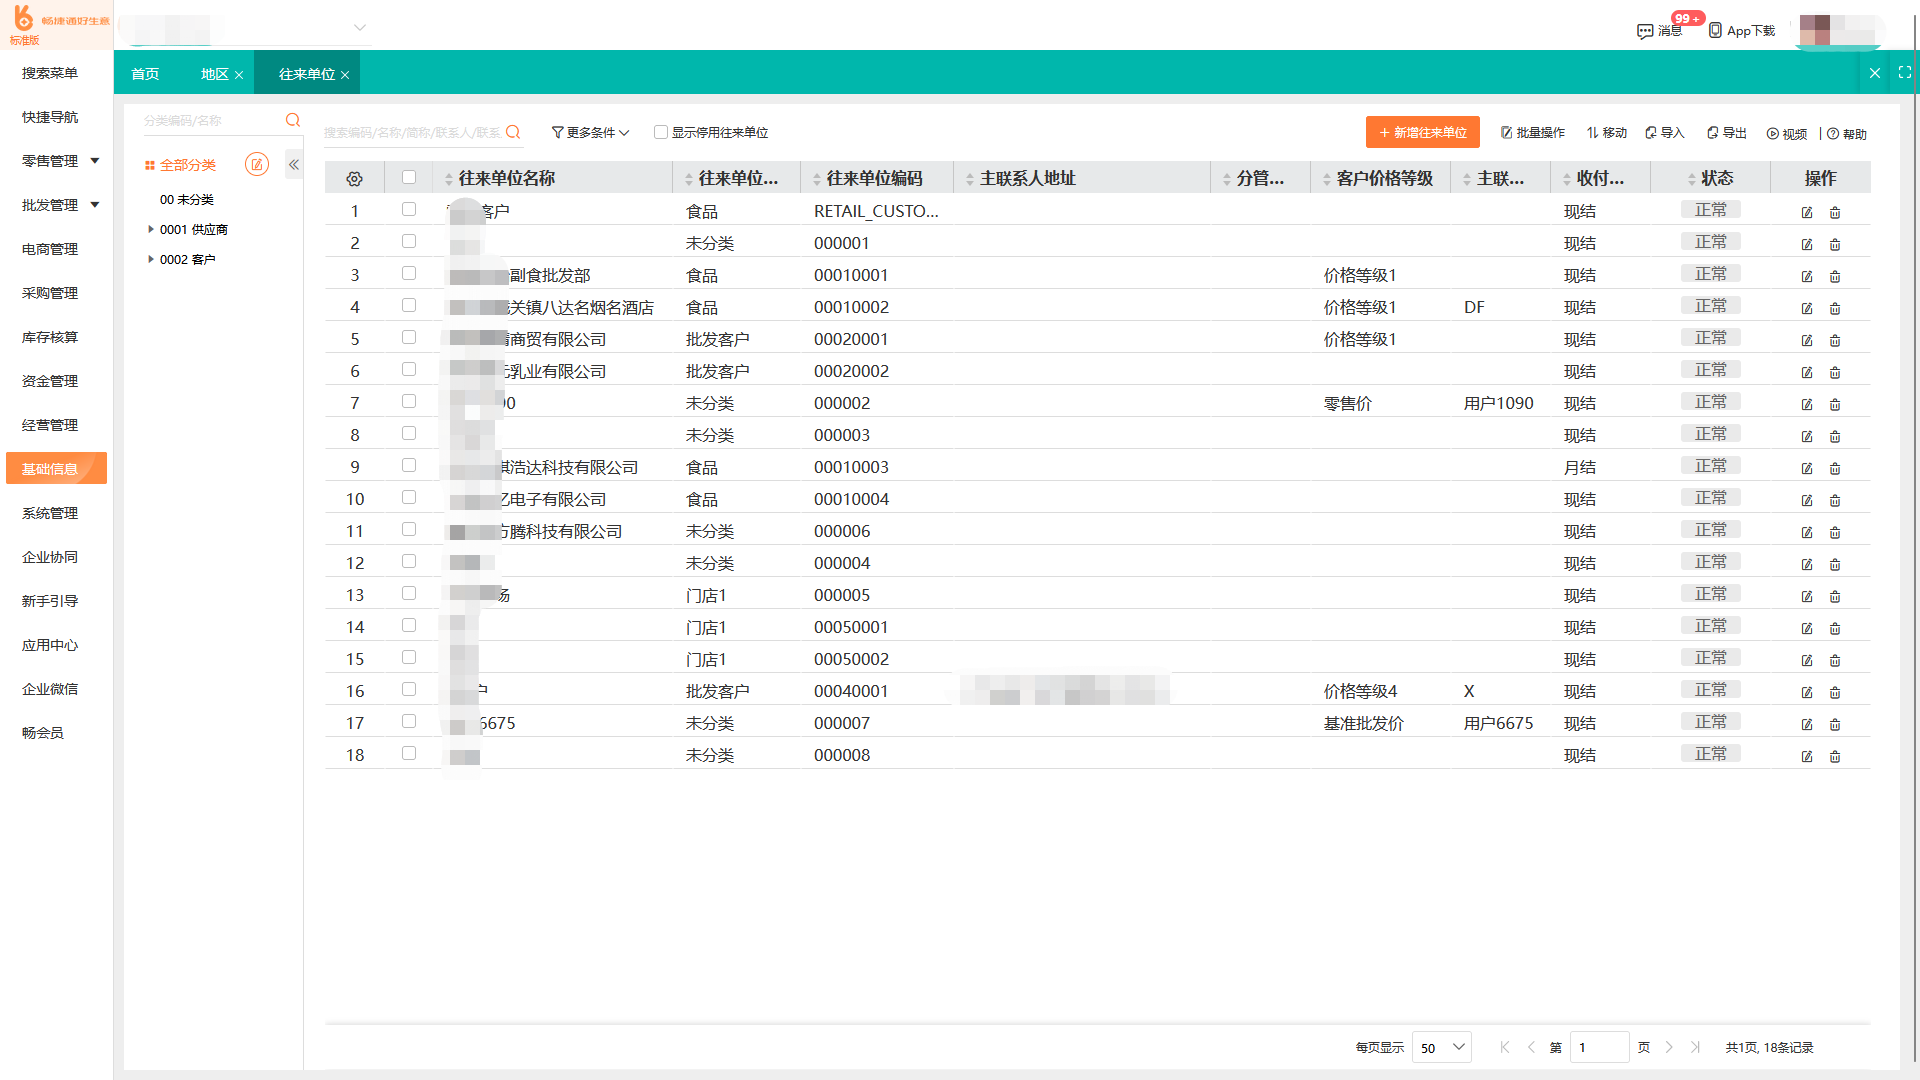The width and height of the screenshot is (1920, 1080).
Task: Toggle 显示停用往来单位 checkbox
Action: [x=663, y=131]
